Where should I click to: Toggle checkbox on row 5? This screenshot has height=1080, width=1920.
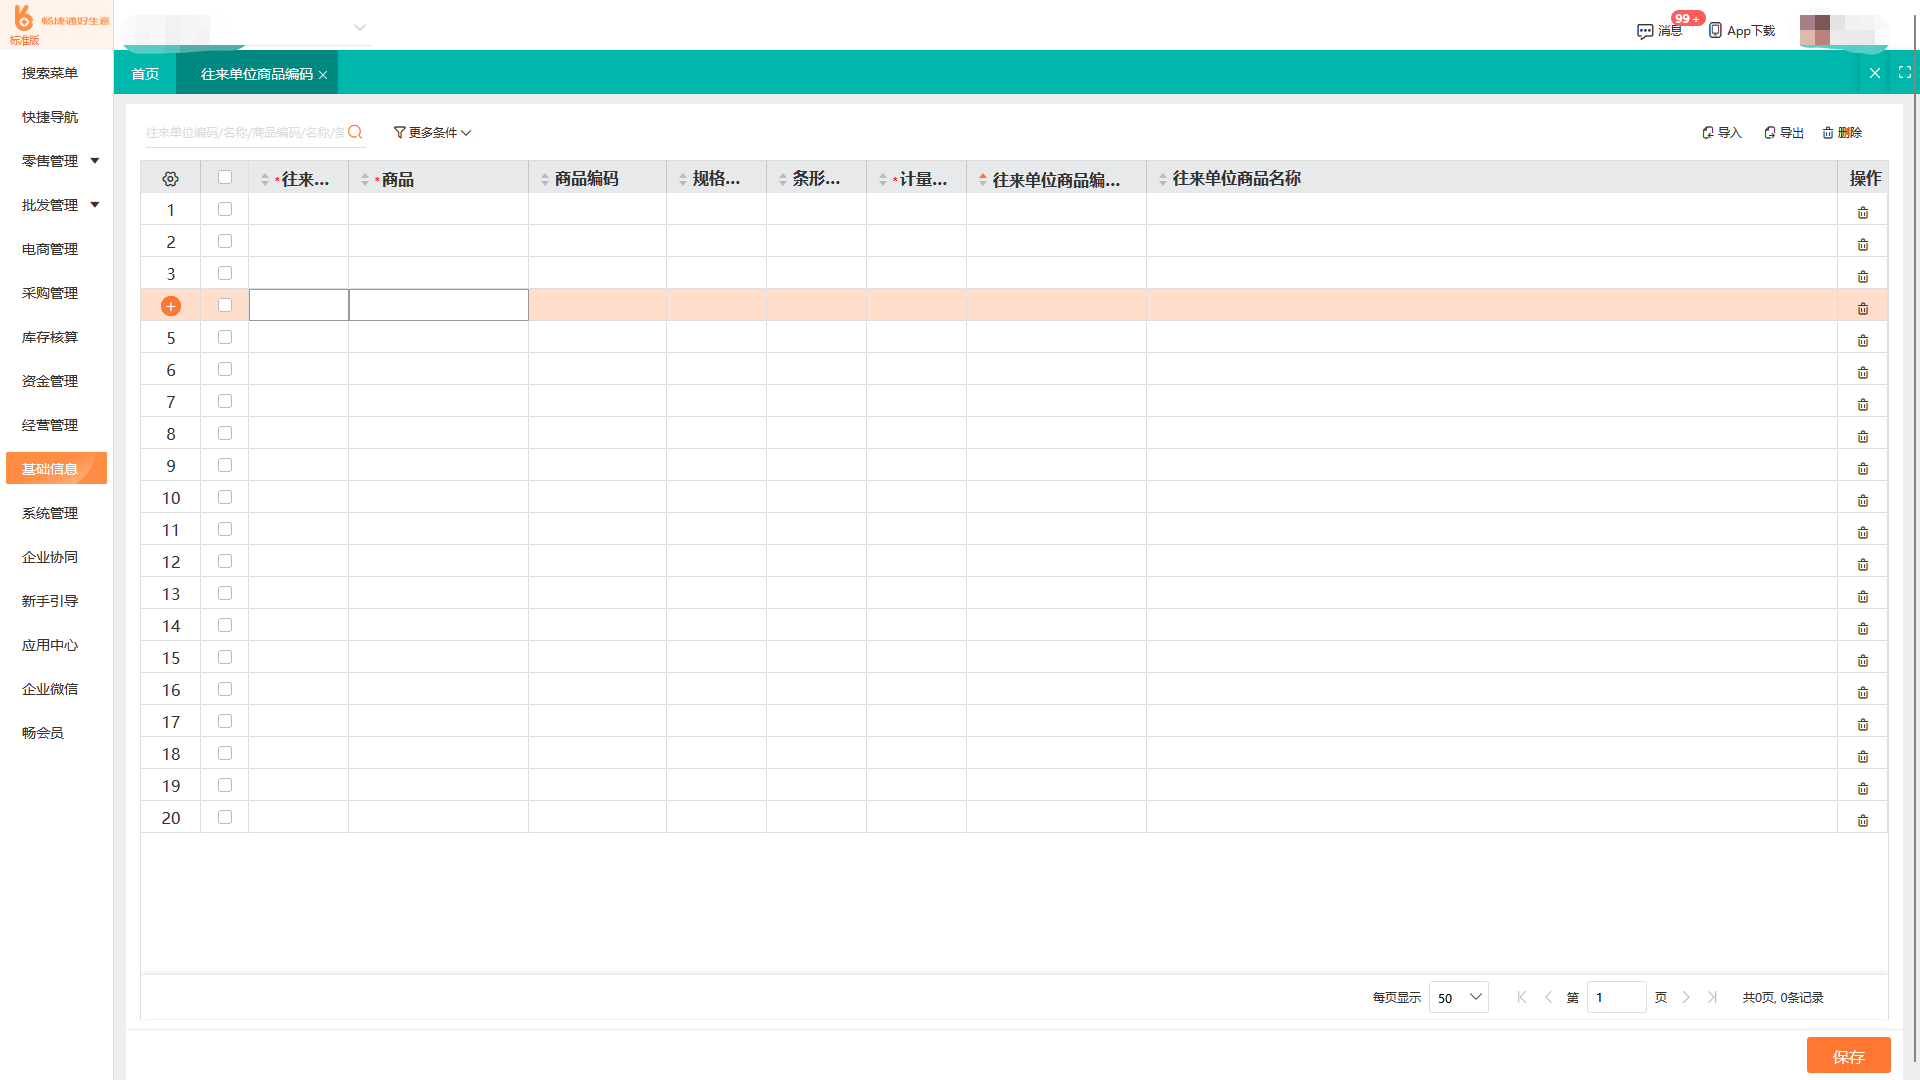click(224, 338)
